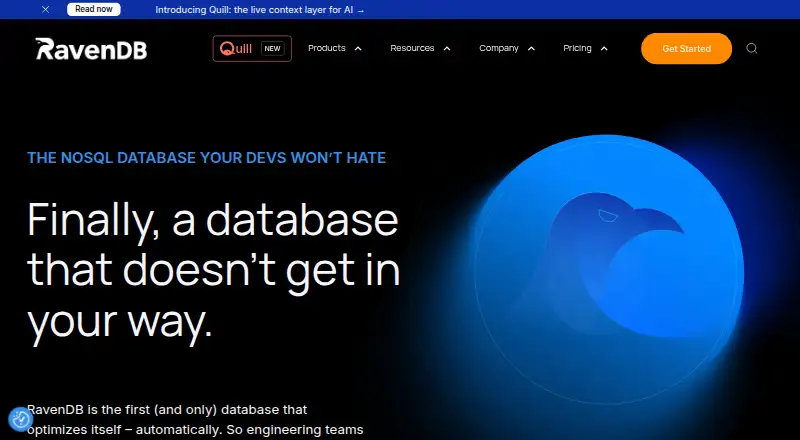Open the Quill NEW product badge
800x440 pixels.
(x=252, y=48)
